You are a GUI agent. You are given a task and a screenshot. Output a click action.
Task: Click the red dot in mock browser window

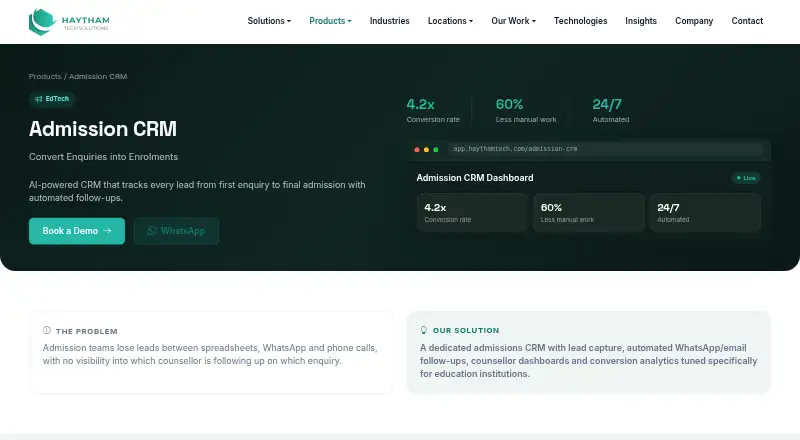click(417, 150)
